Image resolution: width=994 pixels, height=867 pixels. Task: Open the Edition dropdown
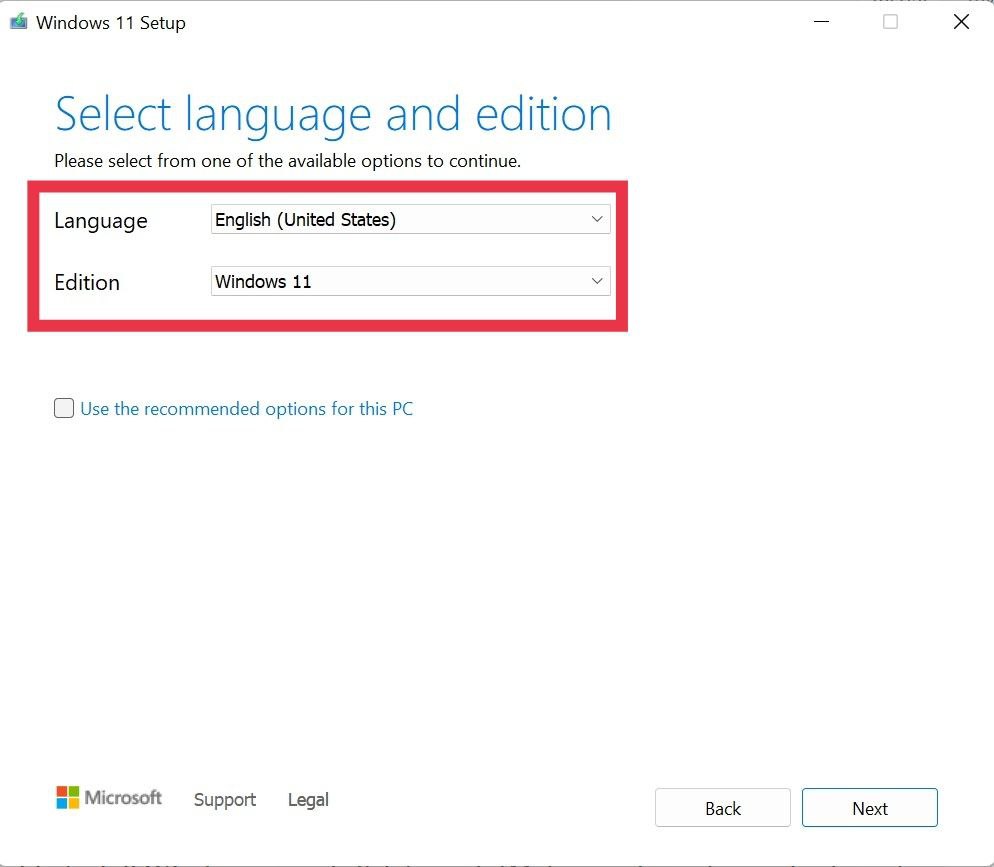(x=410, y=281)
